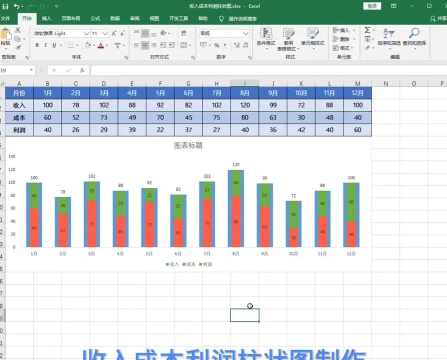
Task: Toggle align text right
Action: tap(153, 45)
